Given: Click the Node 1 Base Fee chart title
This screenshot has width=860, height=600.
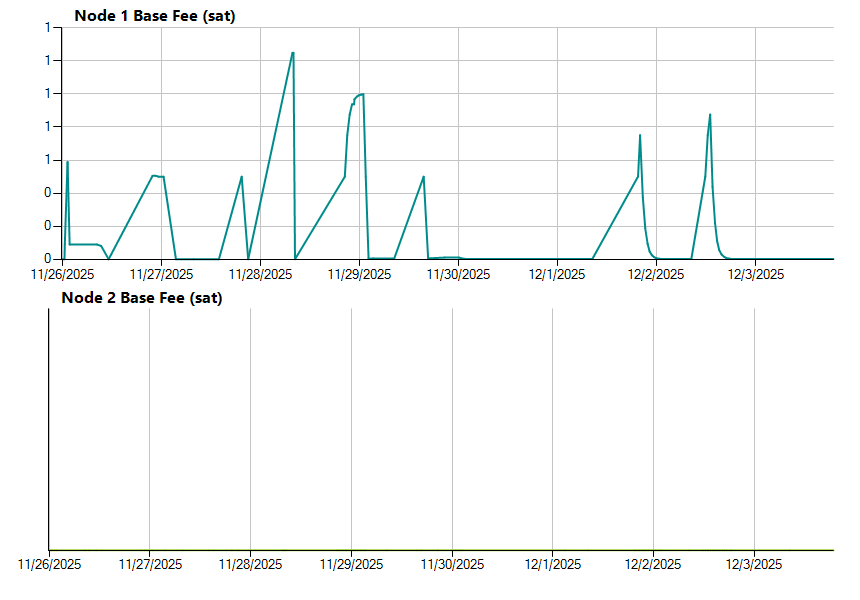Looking at the screenshot, I should pyautogui.click(x=154, y=16).
